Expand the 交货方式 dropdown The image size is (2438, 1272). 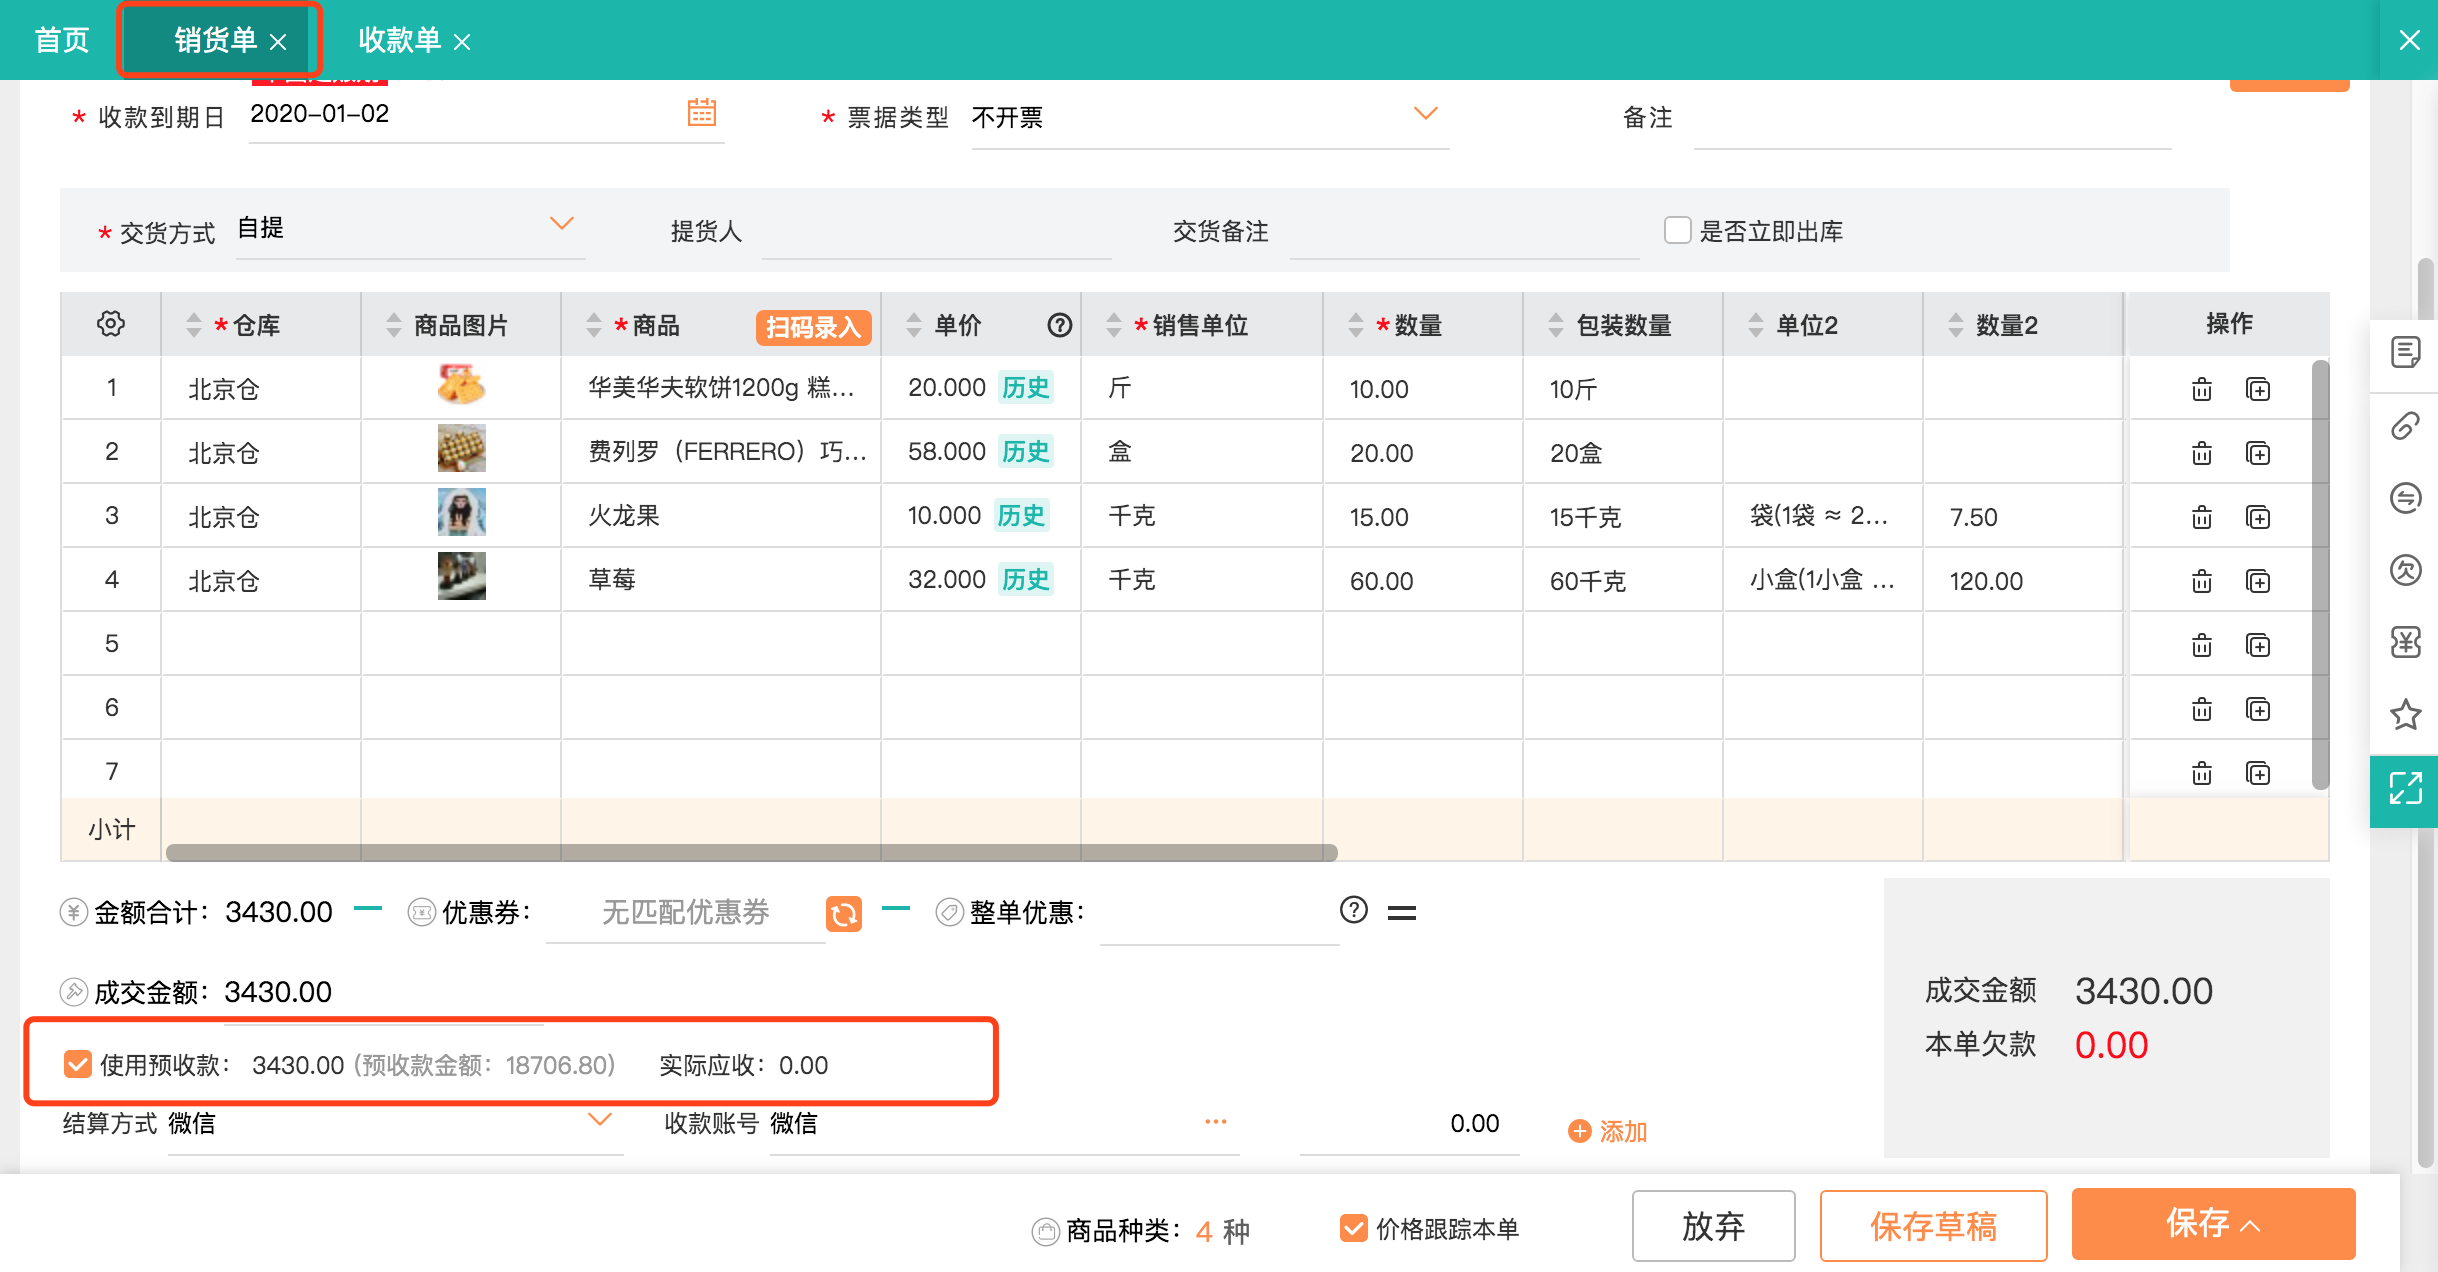(566, 227)
